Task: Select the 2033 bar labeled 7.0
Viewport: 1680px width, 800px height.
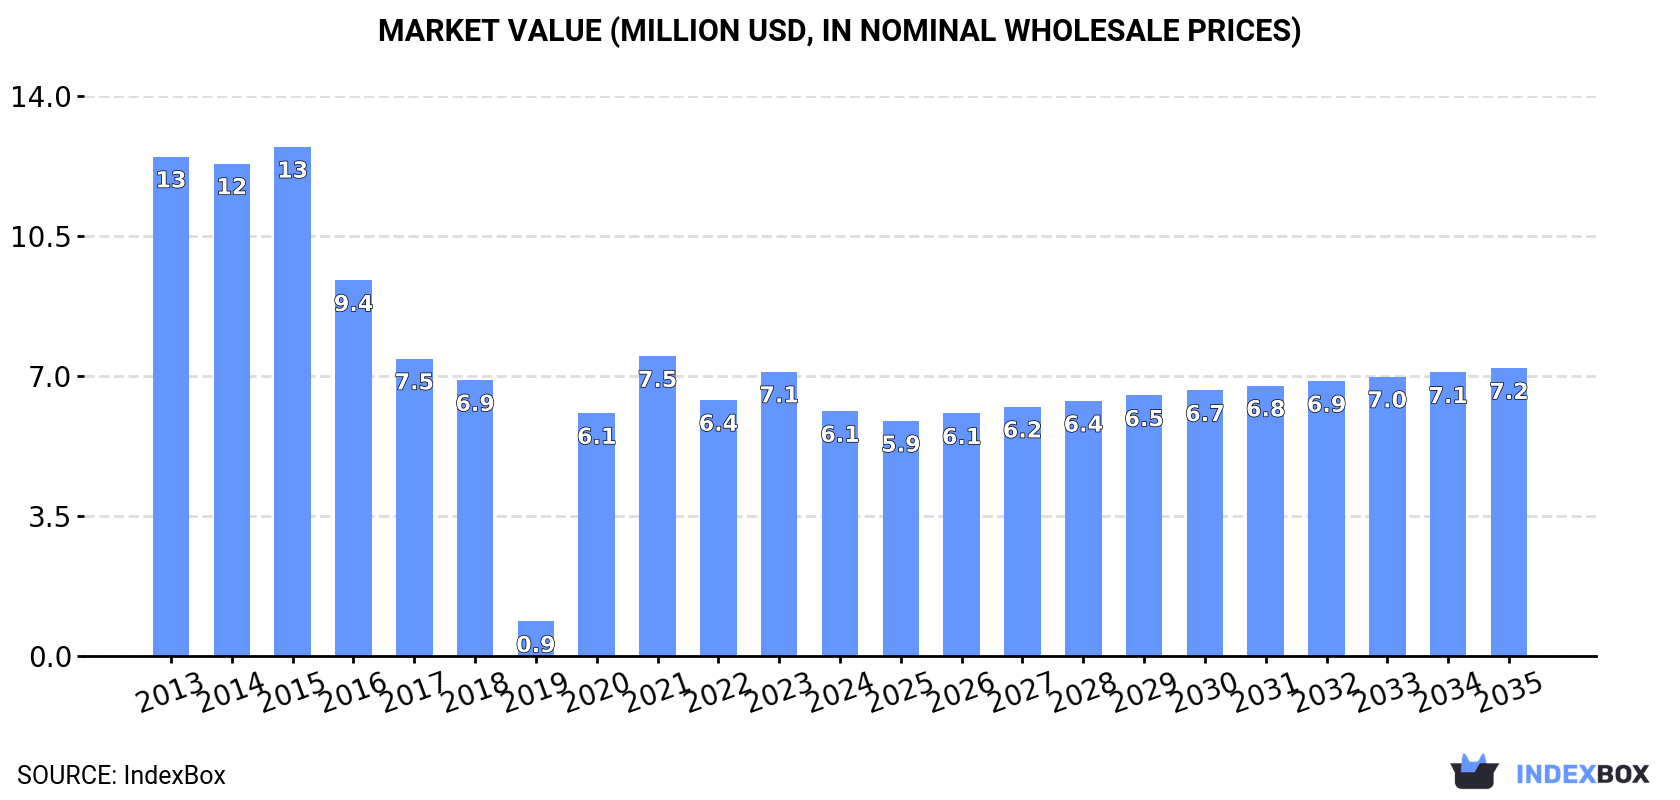Action: [x=1387, y=517]
